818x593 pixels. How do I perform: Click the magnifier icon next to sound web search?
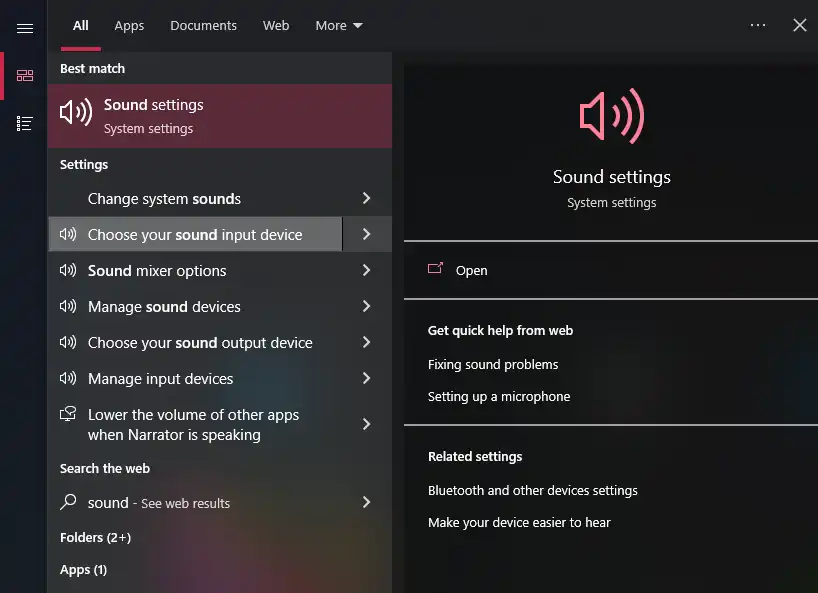point(68,502)
